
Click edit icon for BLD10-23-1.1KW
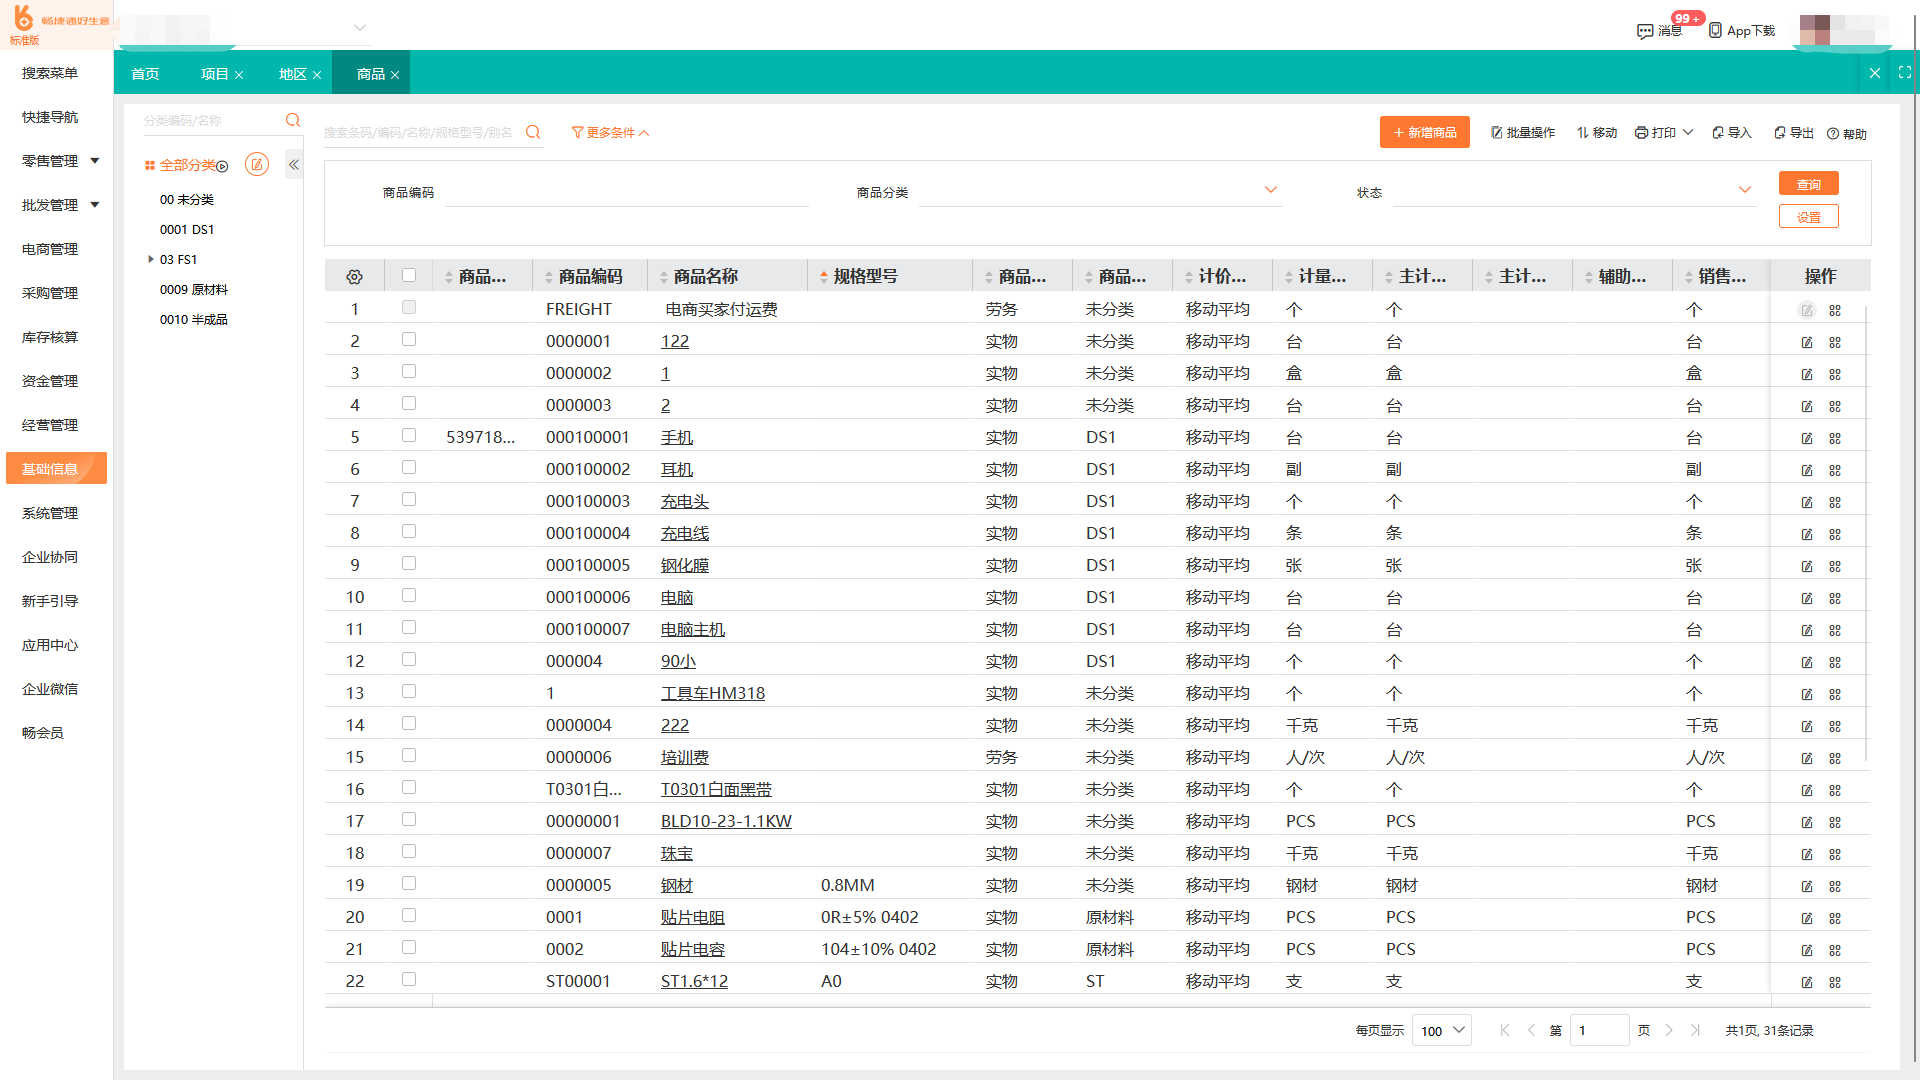click(x=1807, y=822)
